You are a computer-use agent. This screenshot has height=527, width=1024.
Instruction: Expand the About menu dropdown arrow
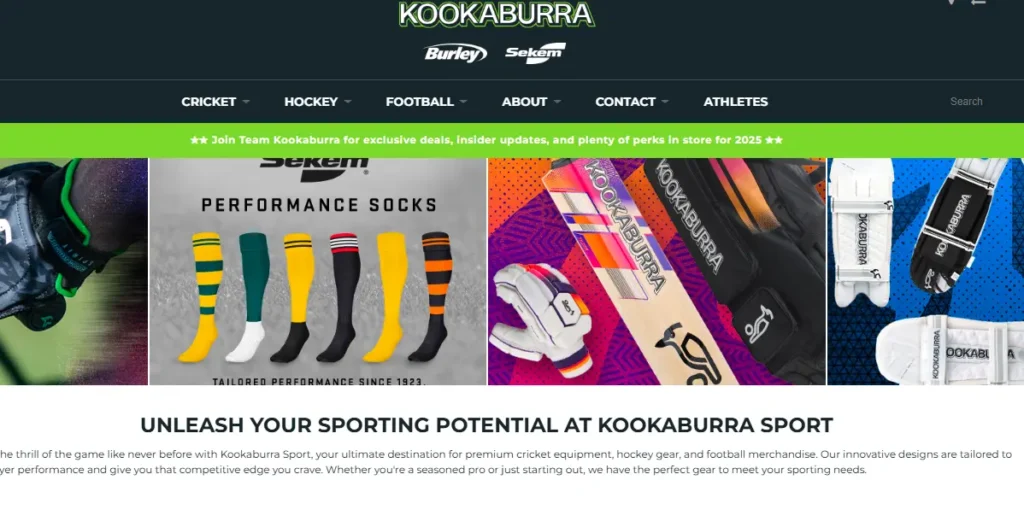click(x=557, y=102)
